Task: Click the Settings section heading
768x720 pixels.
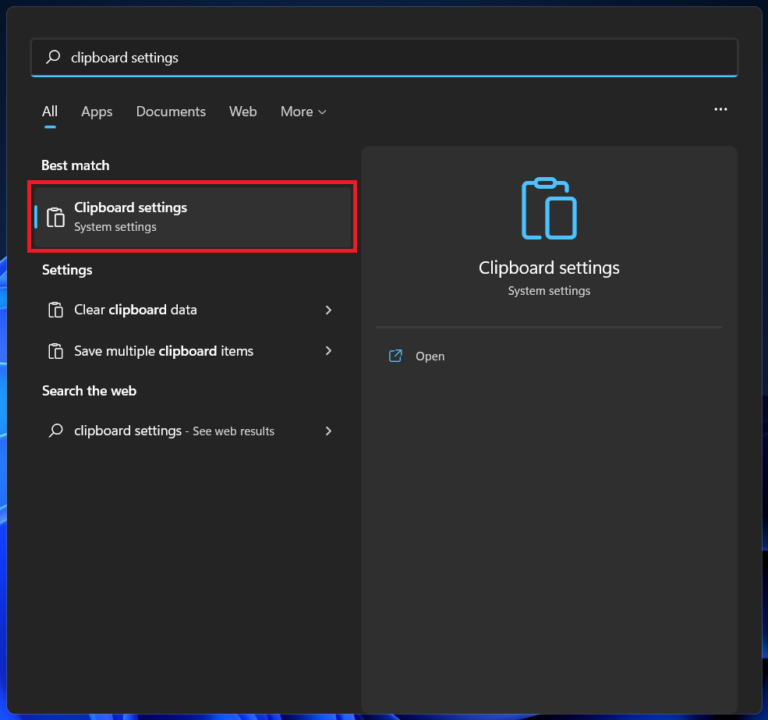Action: [x=67, y=270]
